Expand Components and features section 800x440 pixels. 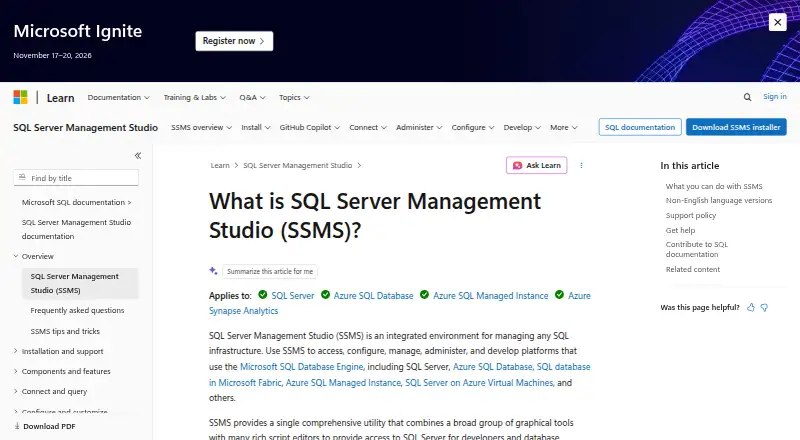click(62, 371)
